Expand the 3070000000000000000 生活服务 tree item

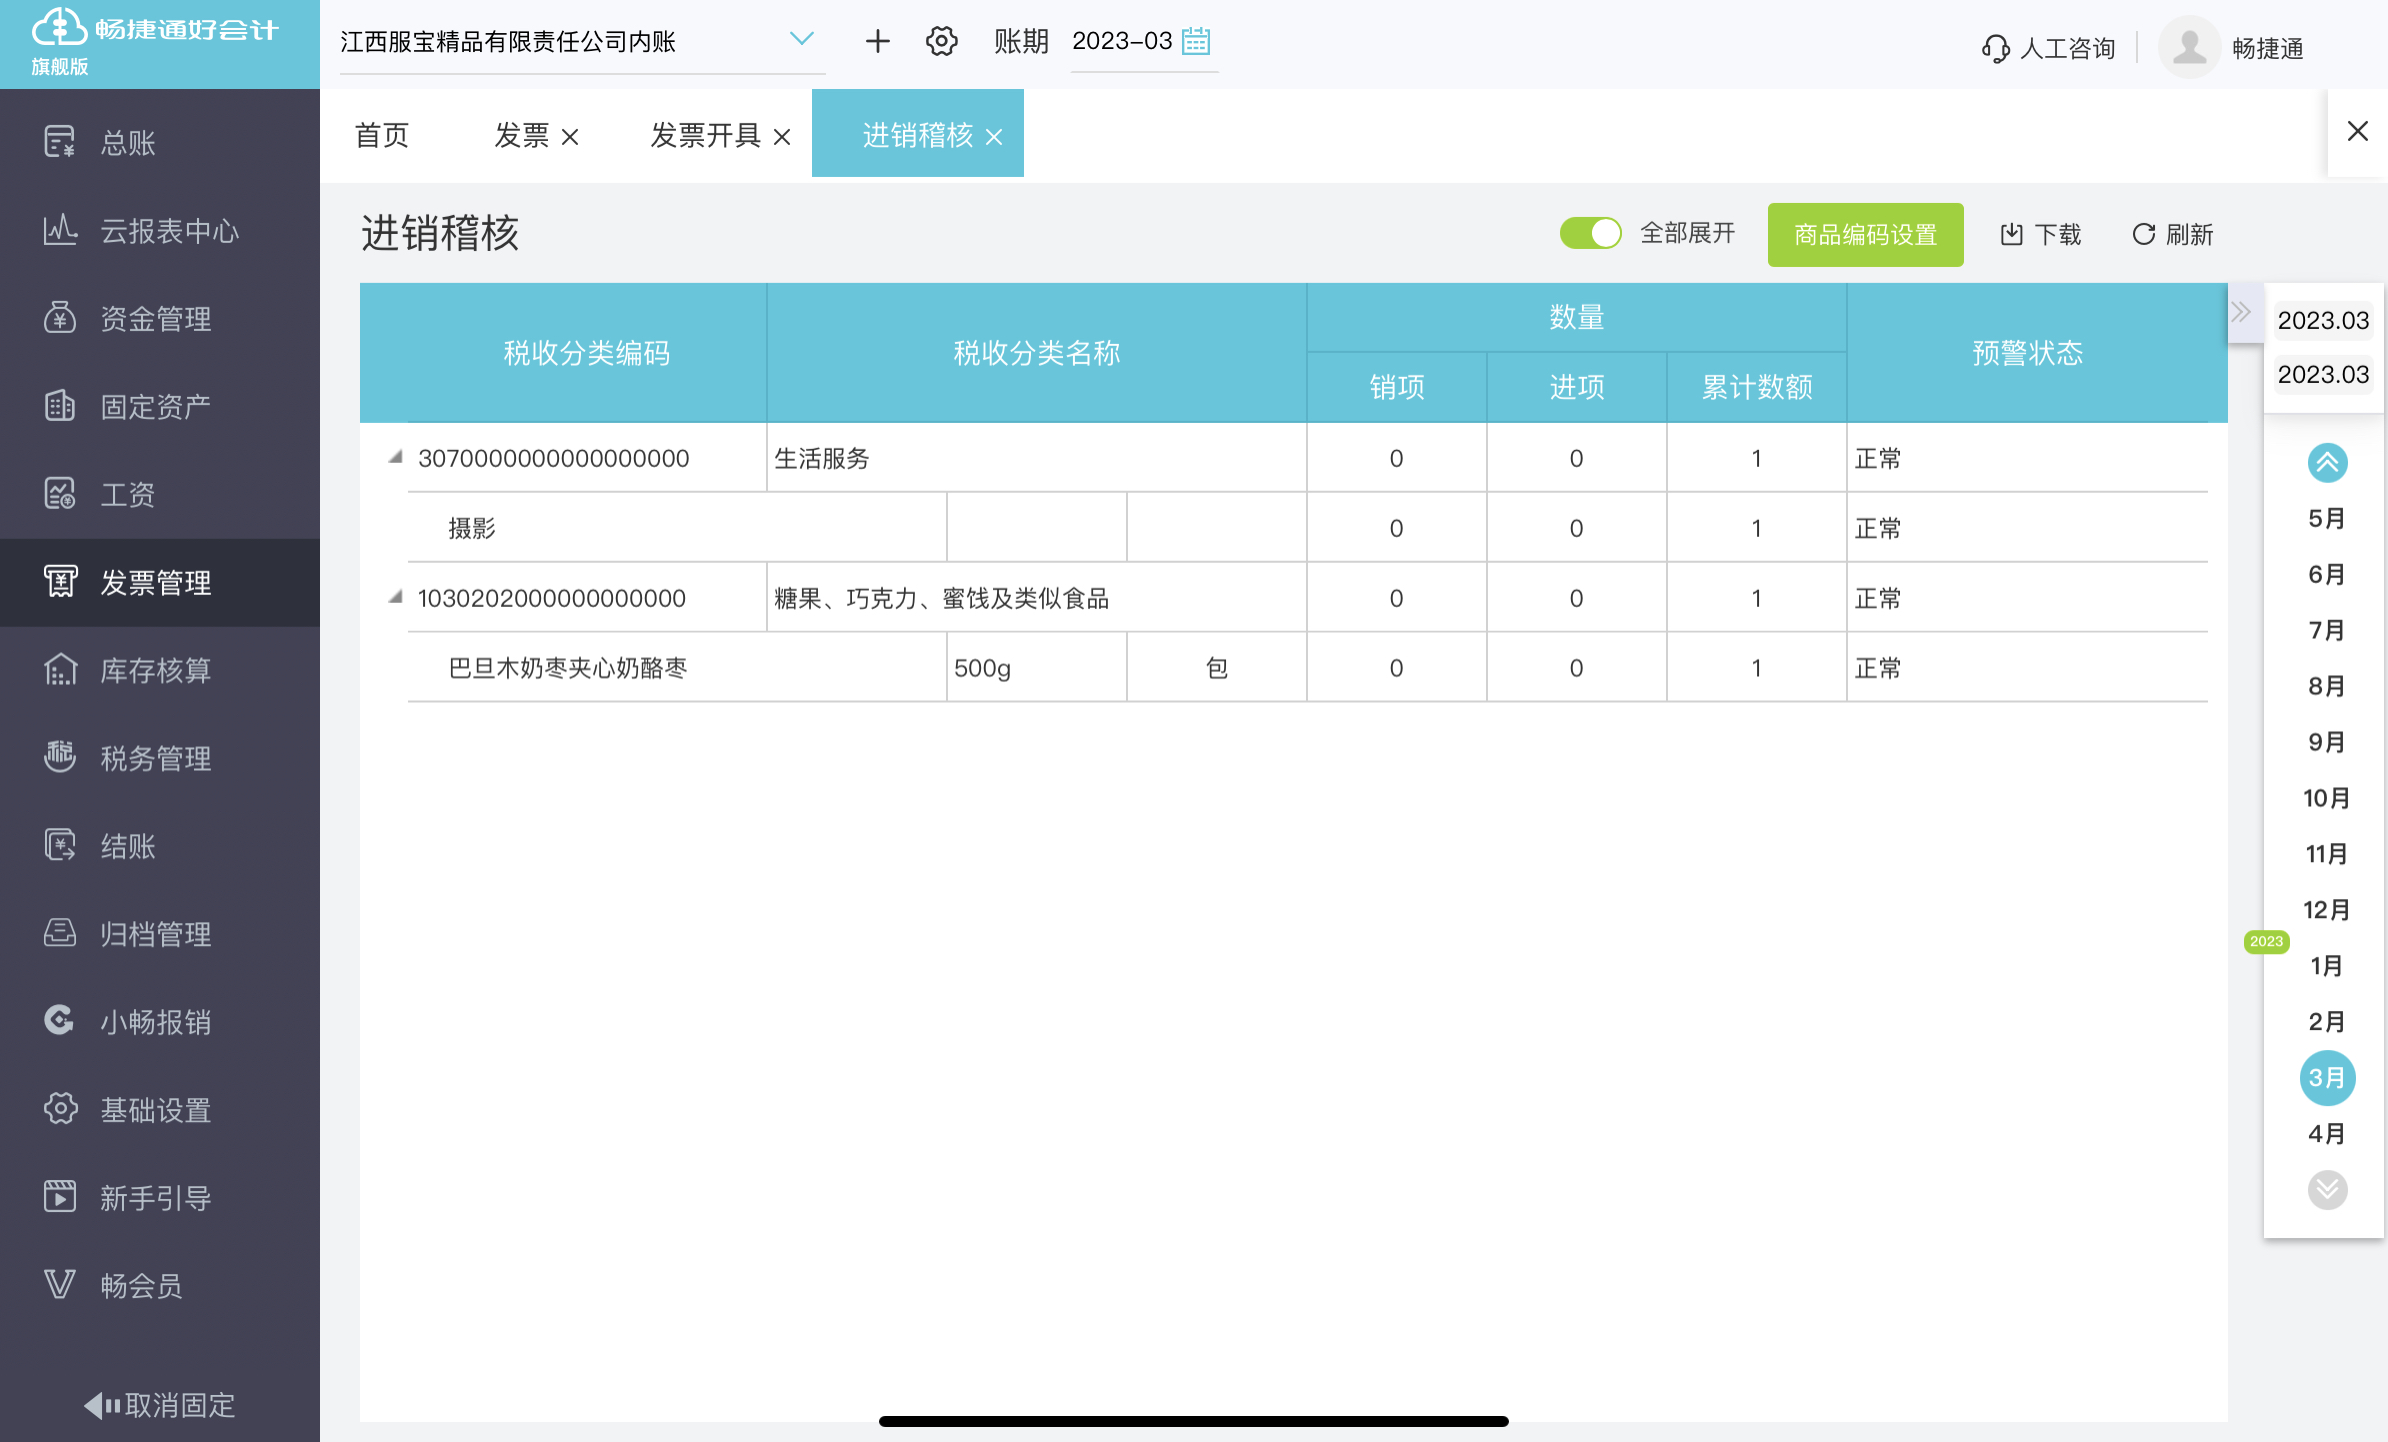(x=389, y=459)
